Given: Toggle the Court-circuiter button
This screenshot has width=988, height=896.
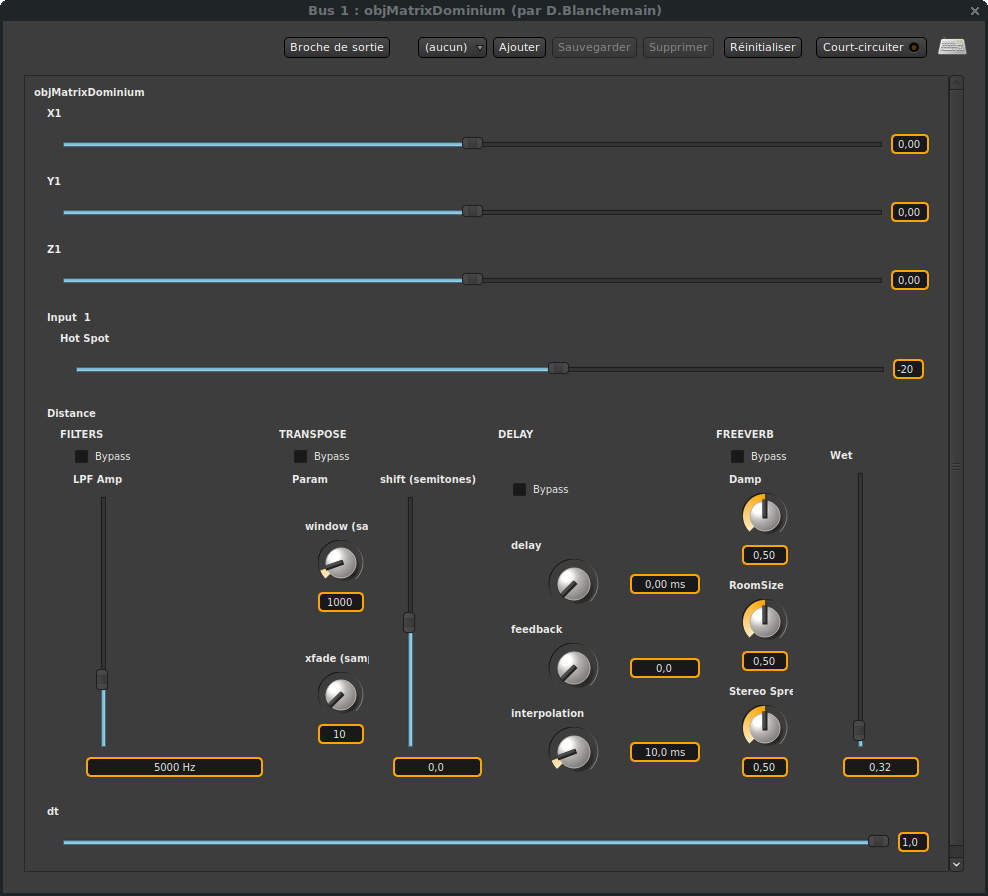Looking at the screenshot, I should click(871, 47).
